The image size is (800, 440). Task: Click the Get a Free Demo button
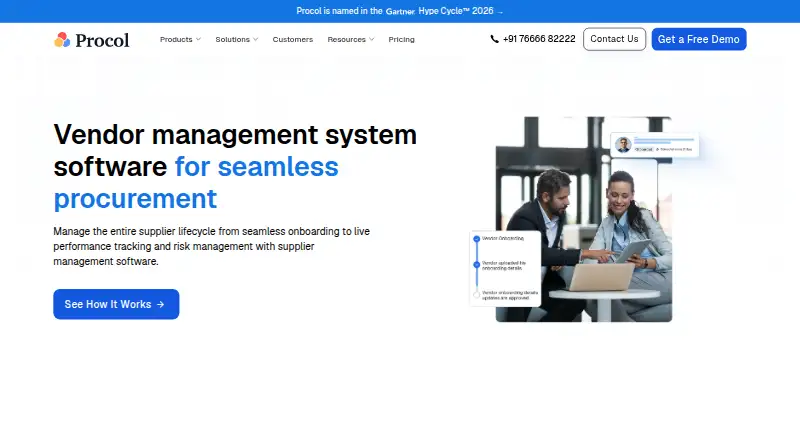click(x=699, y=39)
